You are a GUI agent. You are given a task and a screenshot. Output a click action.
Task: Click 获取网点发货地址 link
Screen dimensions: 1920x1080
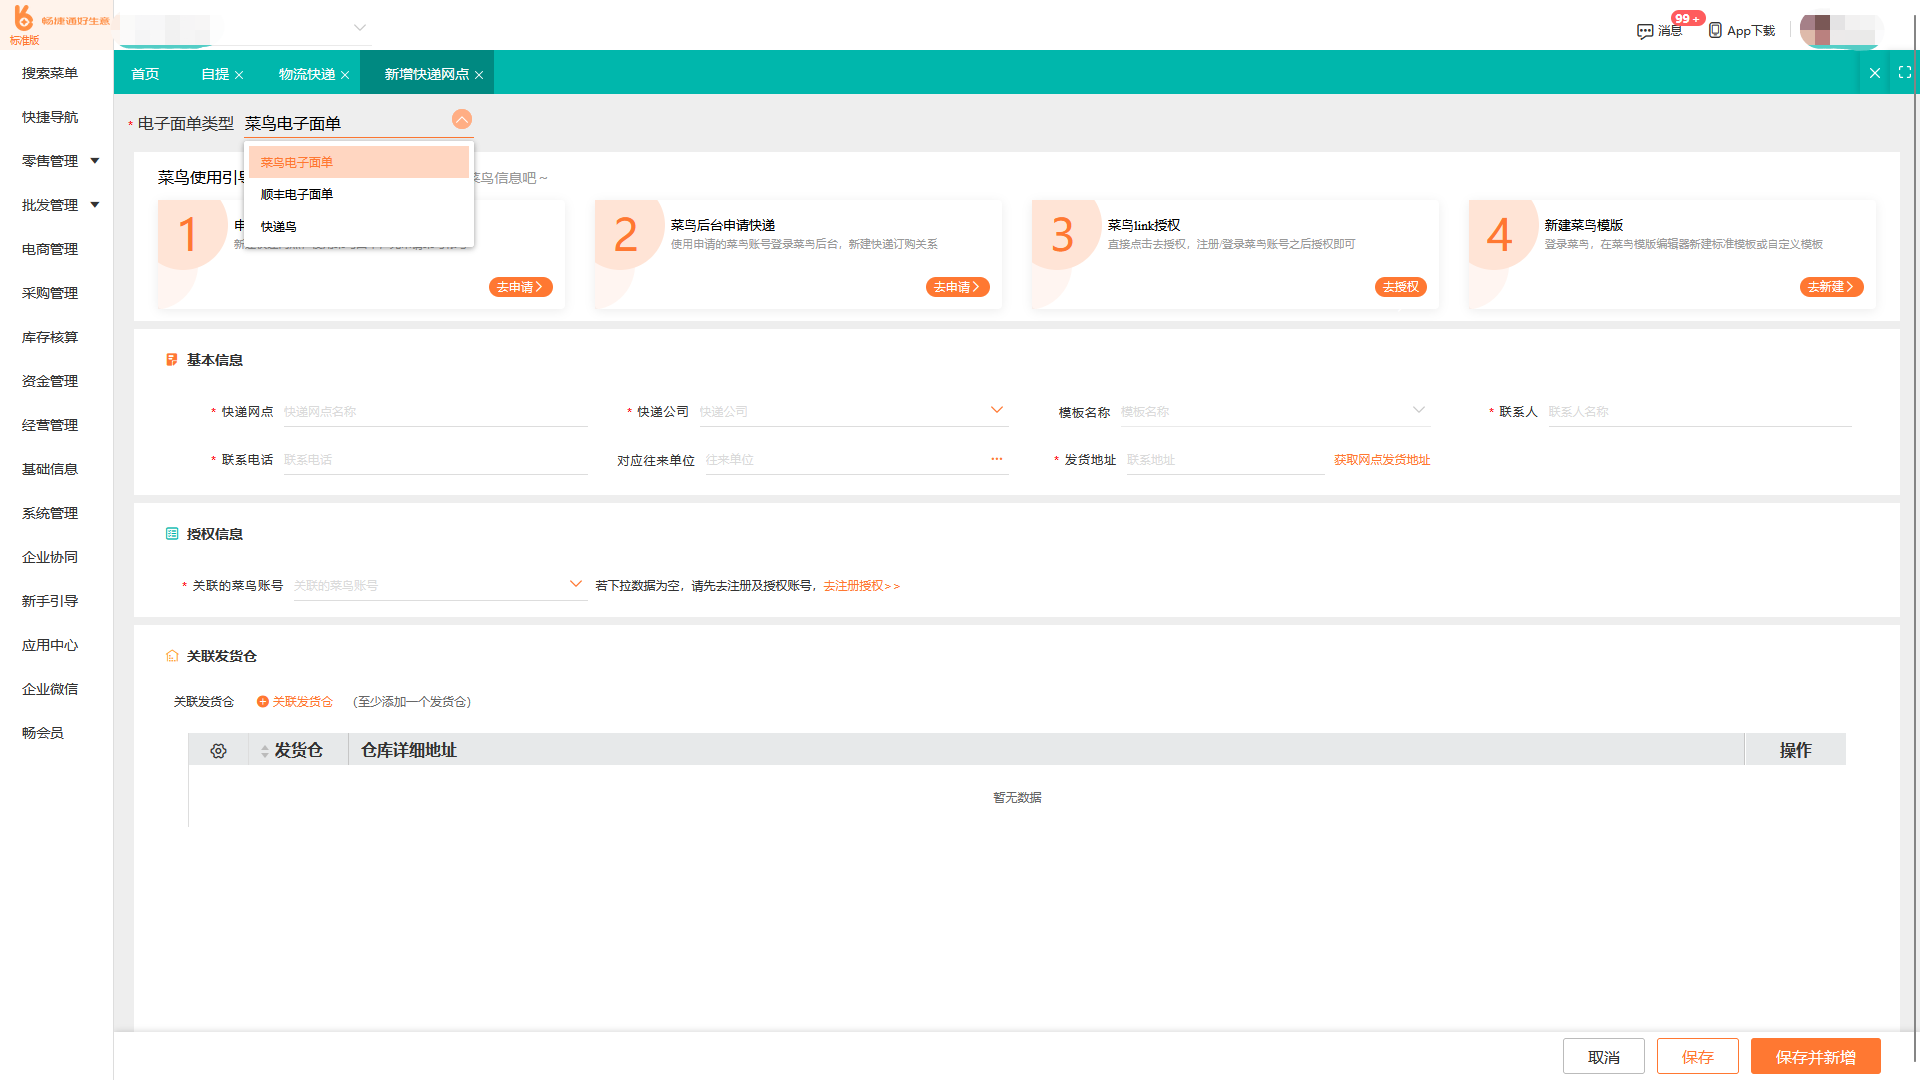(1383, 459)
